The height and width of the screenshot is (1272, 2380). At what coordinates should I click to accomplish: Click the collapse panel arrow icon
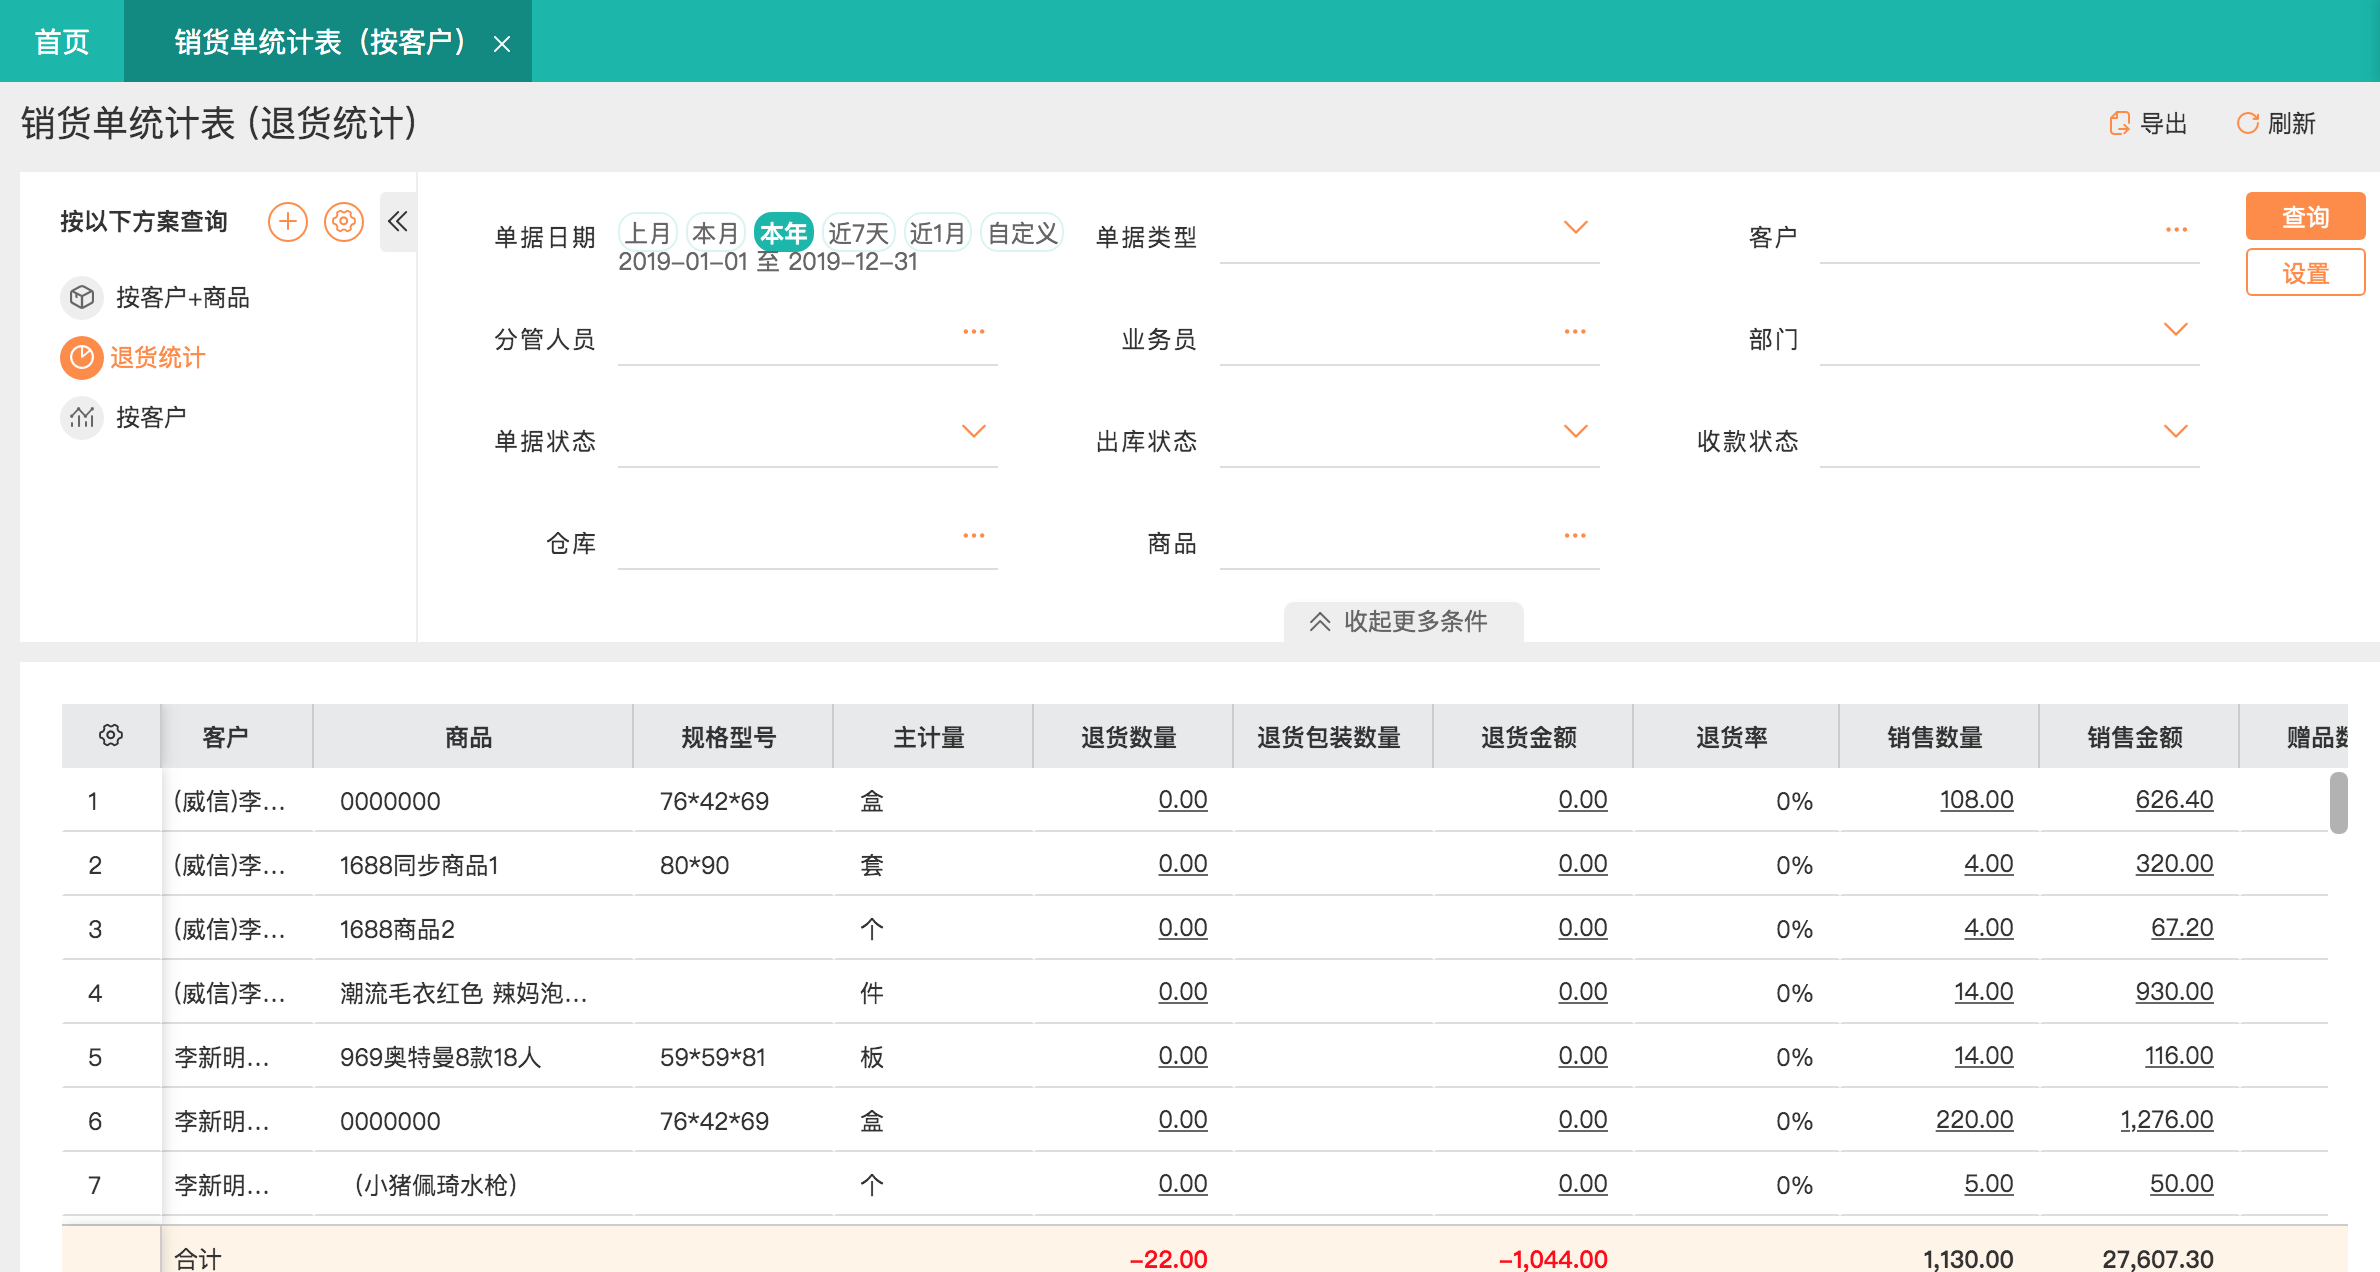(397, 220)
